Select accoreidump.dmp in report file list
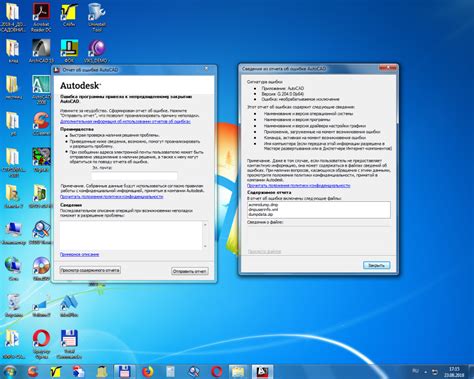 click(x=263, y=205)
